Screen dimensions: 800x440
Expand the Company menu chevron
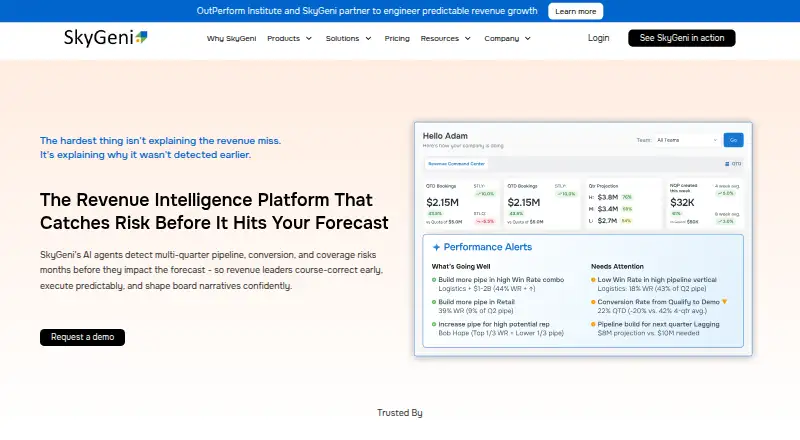click(528, 38)
